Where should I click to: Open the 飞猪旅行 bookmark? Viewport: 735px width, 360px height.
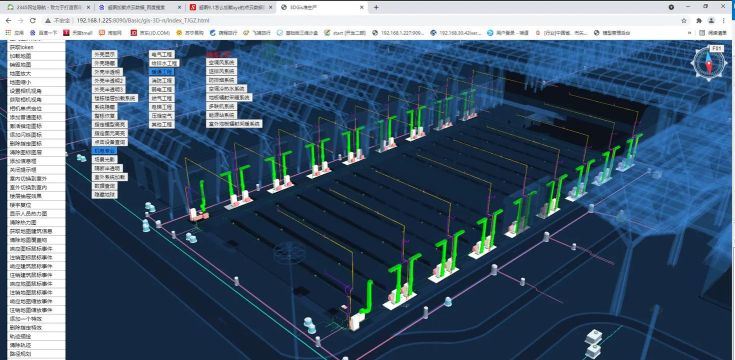point(257,33)
